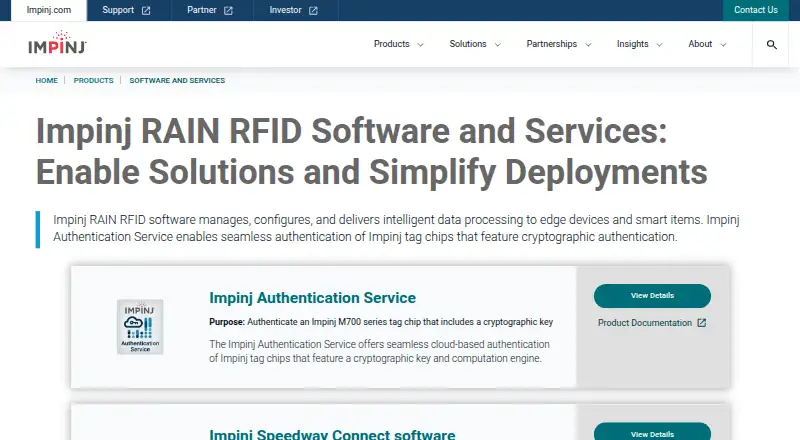This screenshot has height=440, width=800.
Task: Open the search magnifier icon
Action: pos(771,44)
